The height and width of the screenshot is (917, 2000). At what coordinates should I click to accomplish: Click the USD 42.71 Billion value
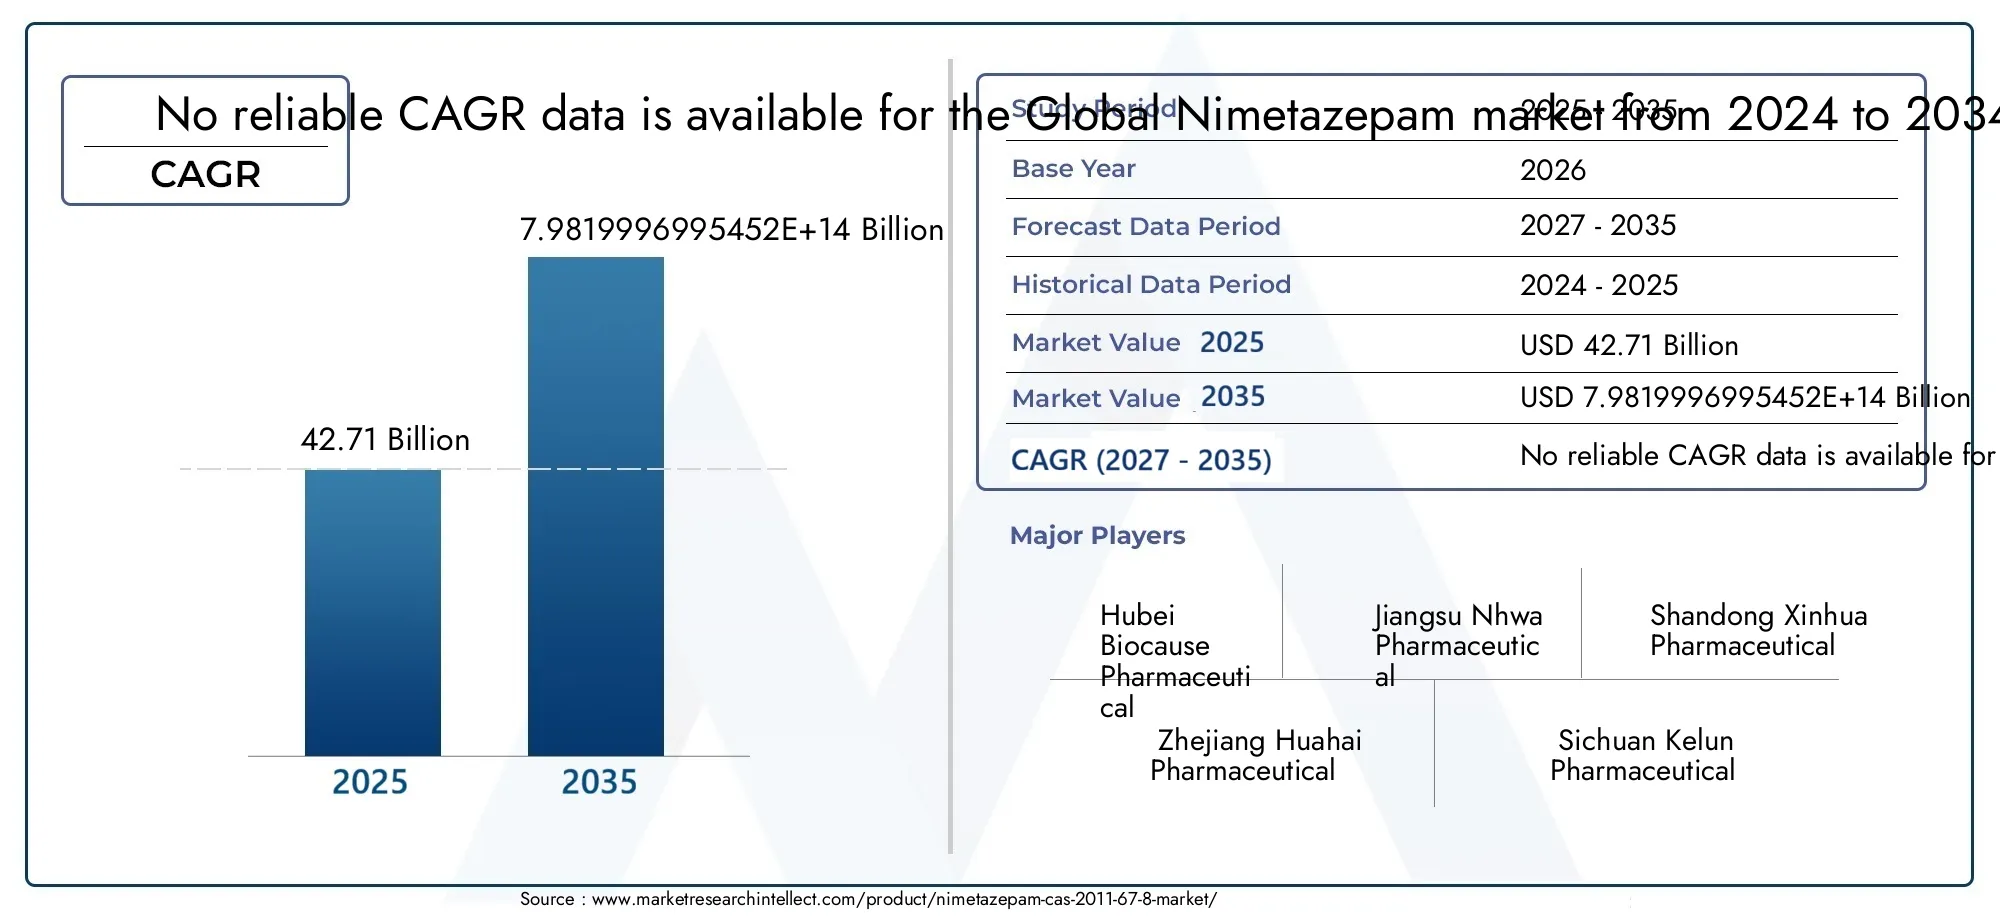1629,345
